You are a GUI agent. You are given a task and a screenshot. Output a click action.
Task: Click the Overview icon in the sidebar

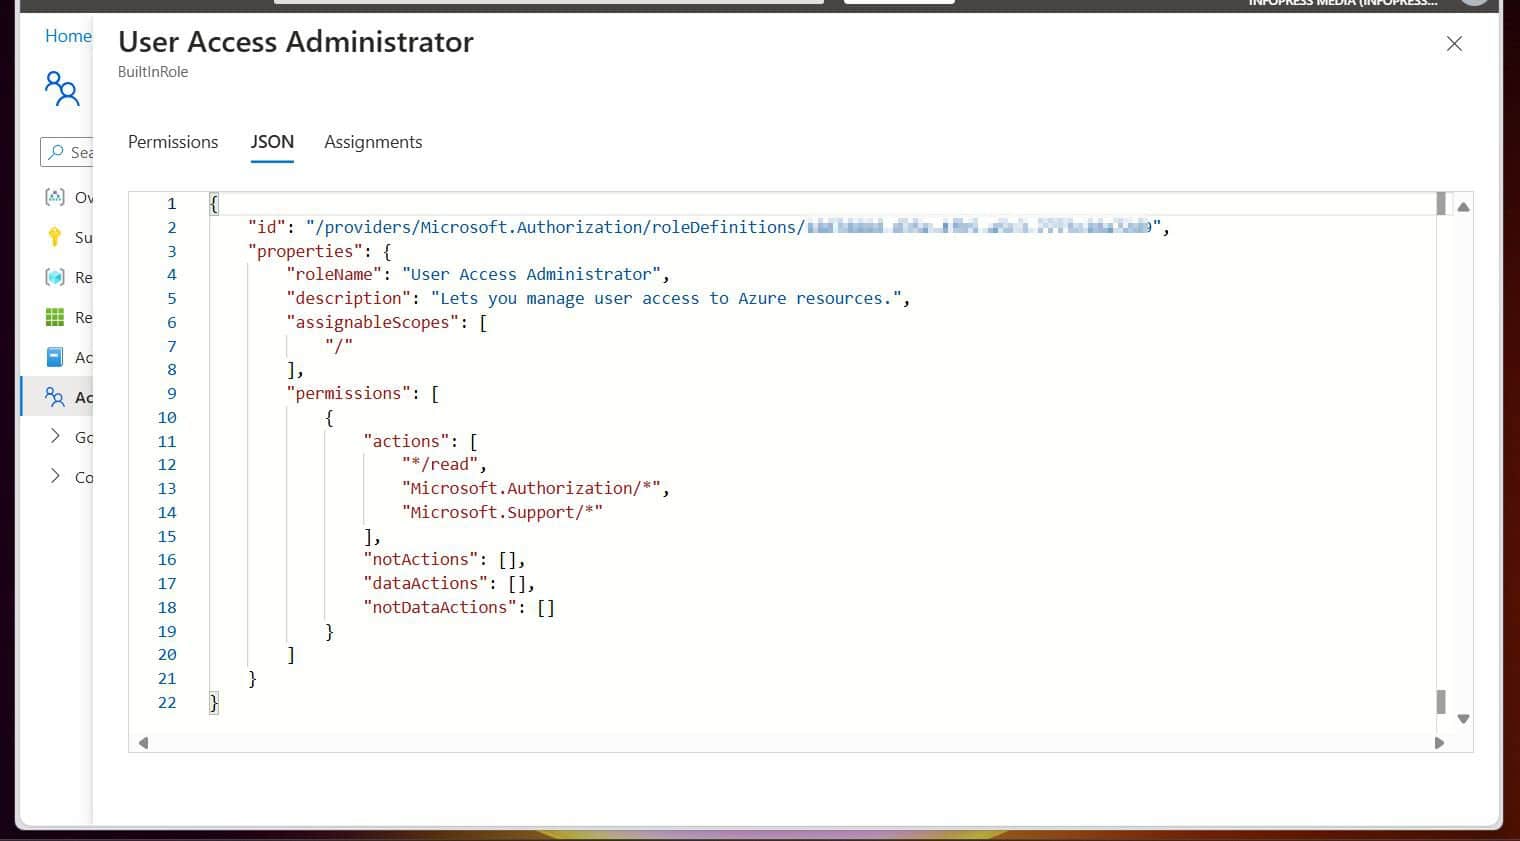(55, 197)
